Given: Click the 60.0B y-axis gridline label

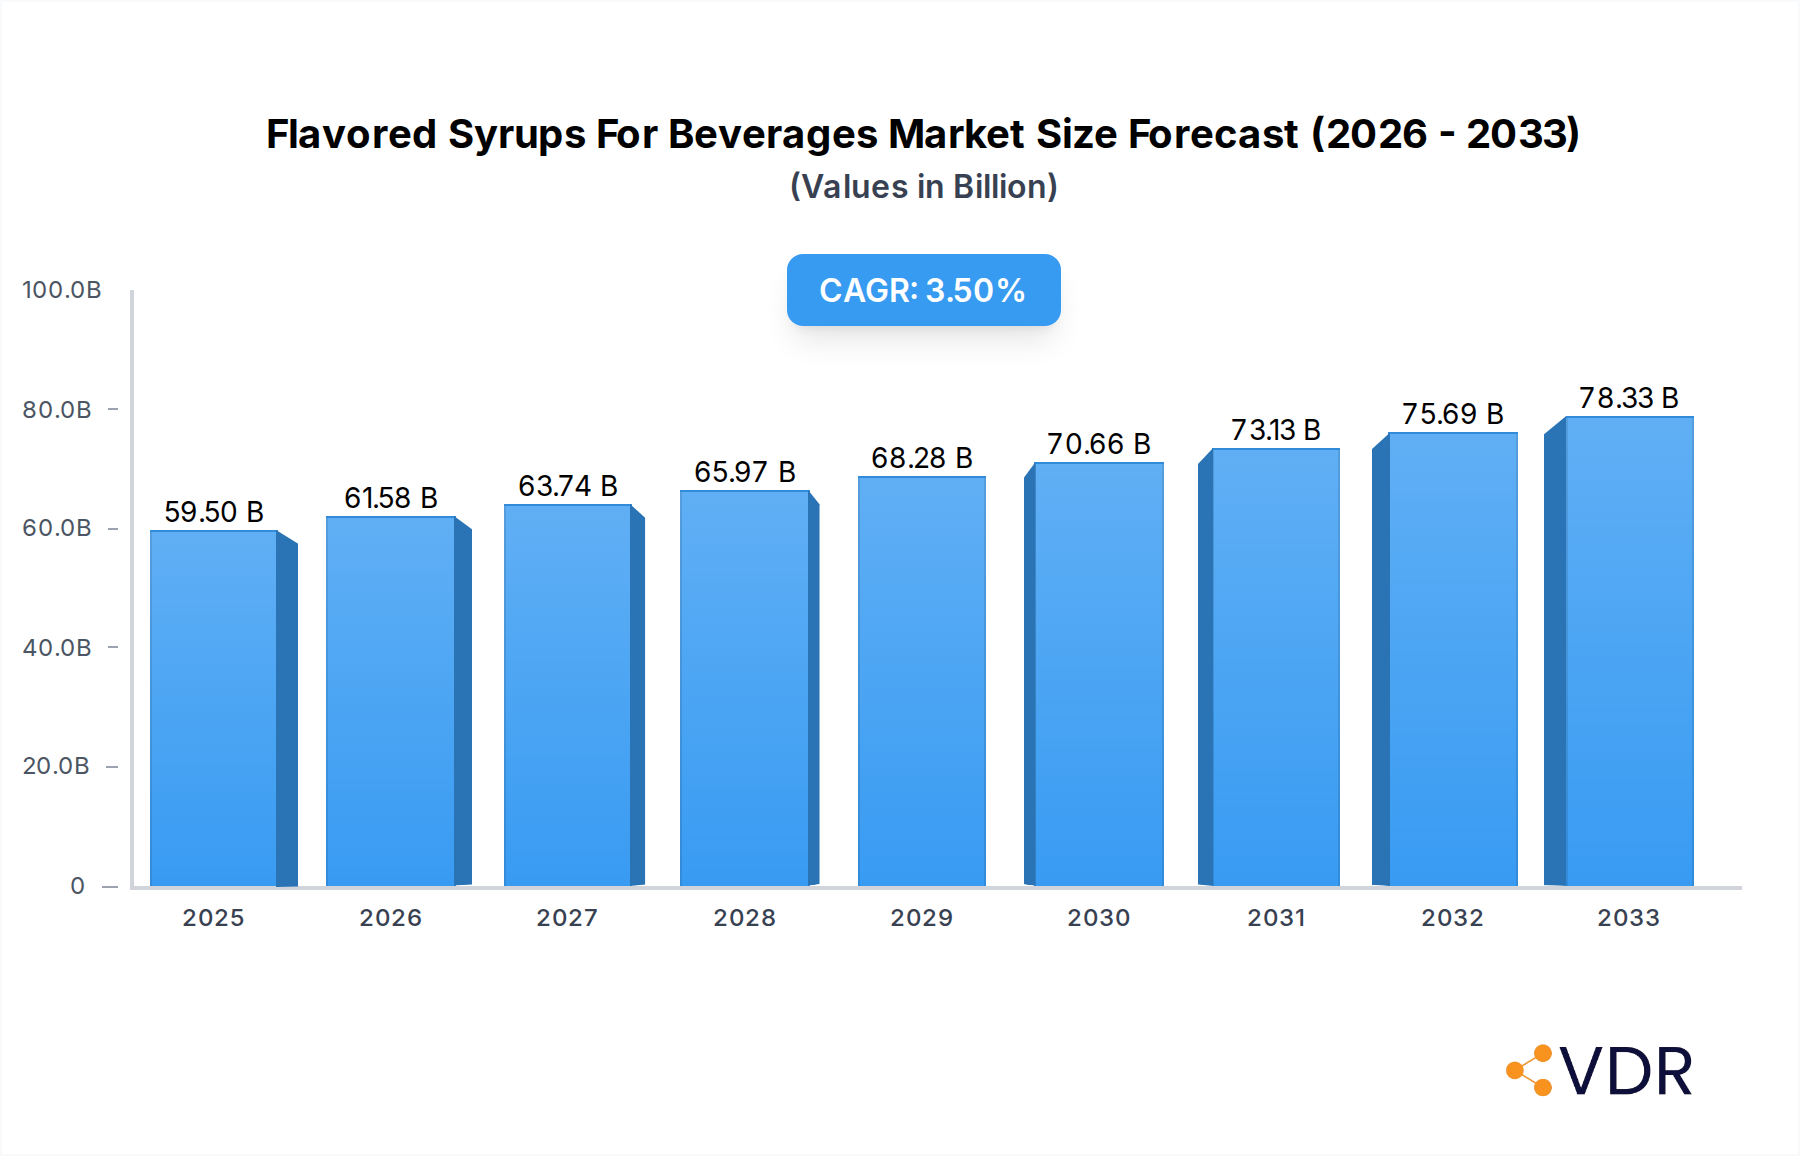Looking at the screenshot, I should pyautogui.click(x=58, y=527).
